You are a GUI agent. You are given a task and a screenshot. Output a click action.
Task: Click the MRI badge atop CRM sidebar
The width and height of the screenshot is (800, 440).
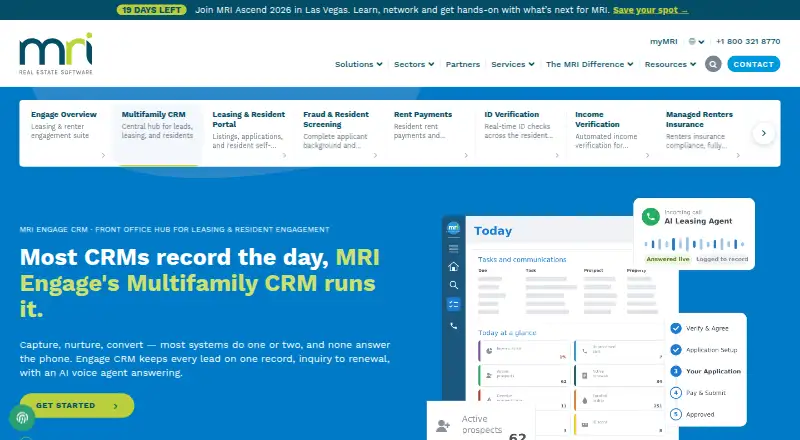[453, 228]
